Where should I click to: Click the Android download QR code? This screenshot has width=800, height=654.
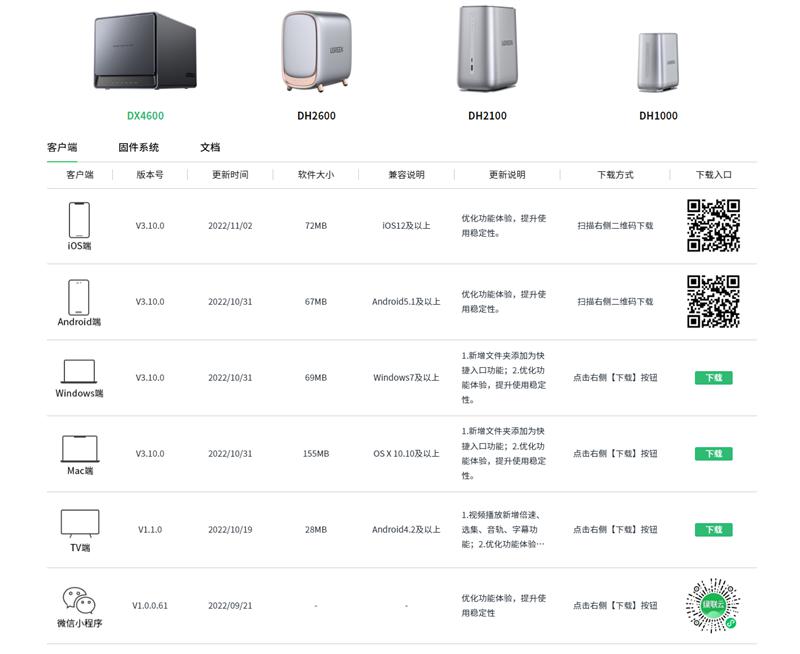pyautogui.click(x=713, y=302)
